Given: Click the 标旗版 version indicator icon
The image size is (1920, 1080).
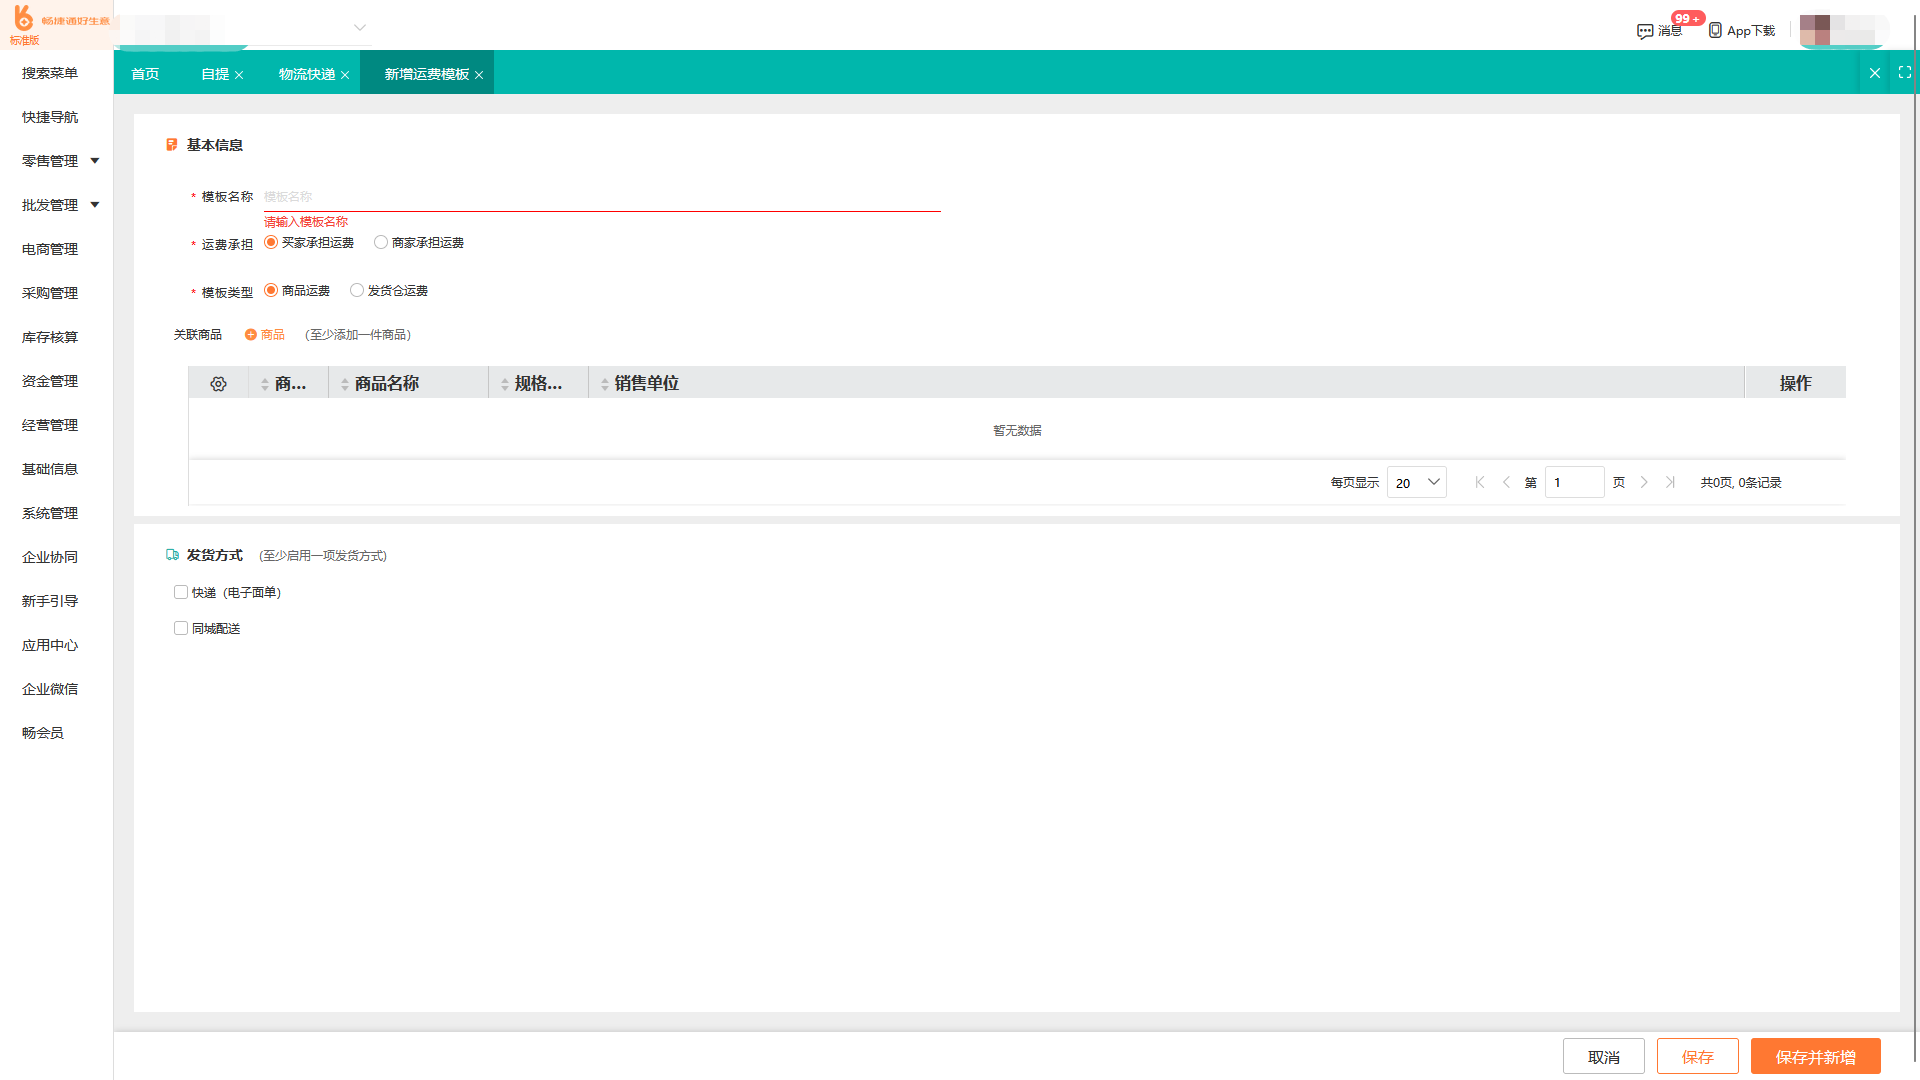Looking at the screenshot, I should (26, 38).
